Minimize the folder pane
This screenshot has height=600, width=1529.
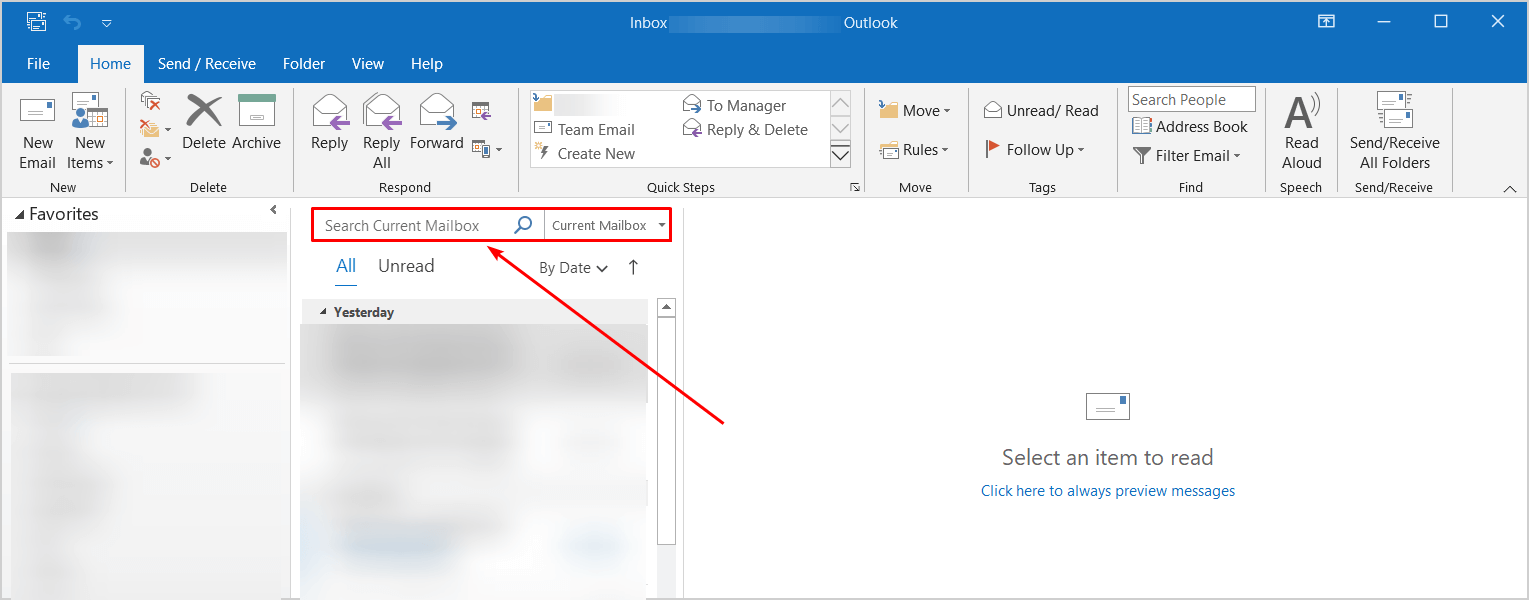pos(273,210)
